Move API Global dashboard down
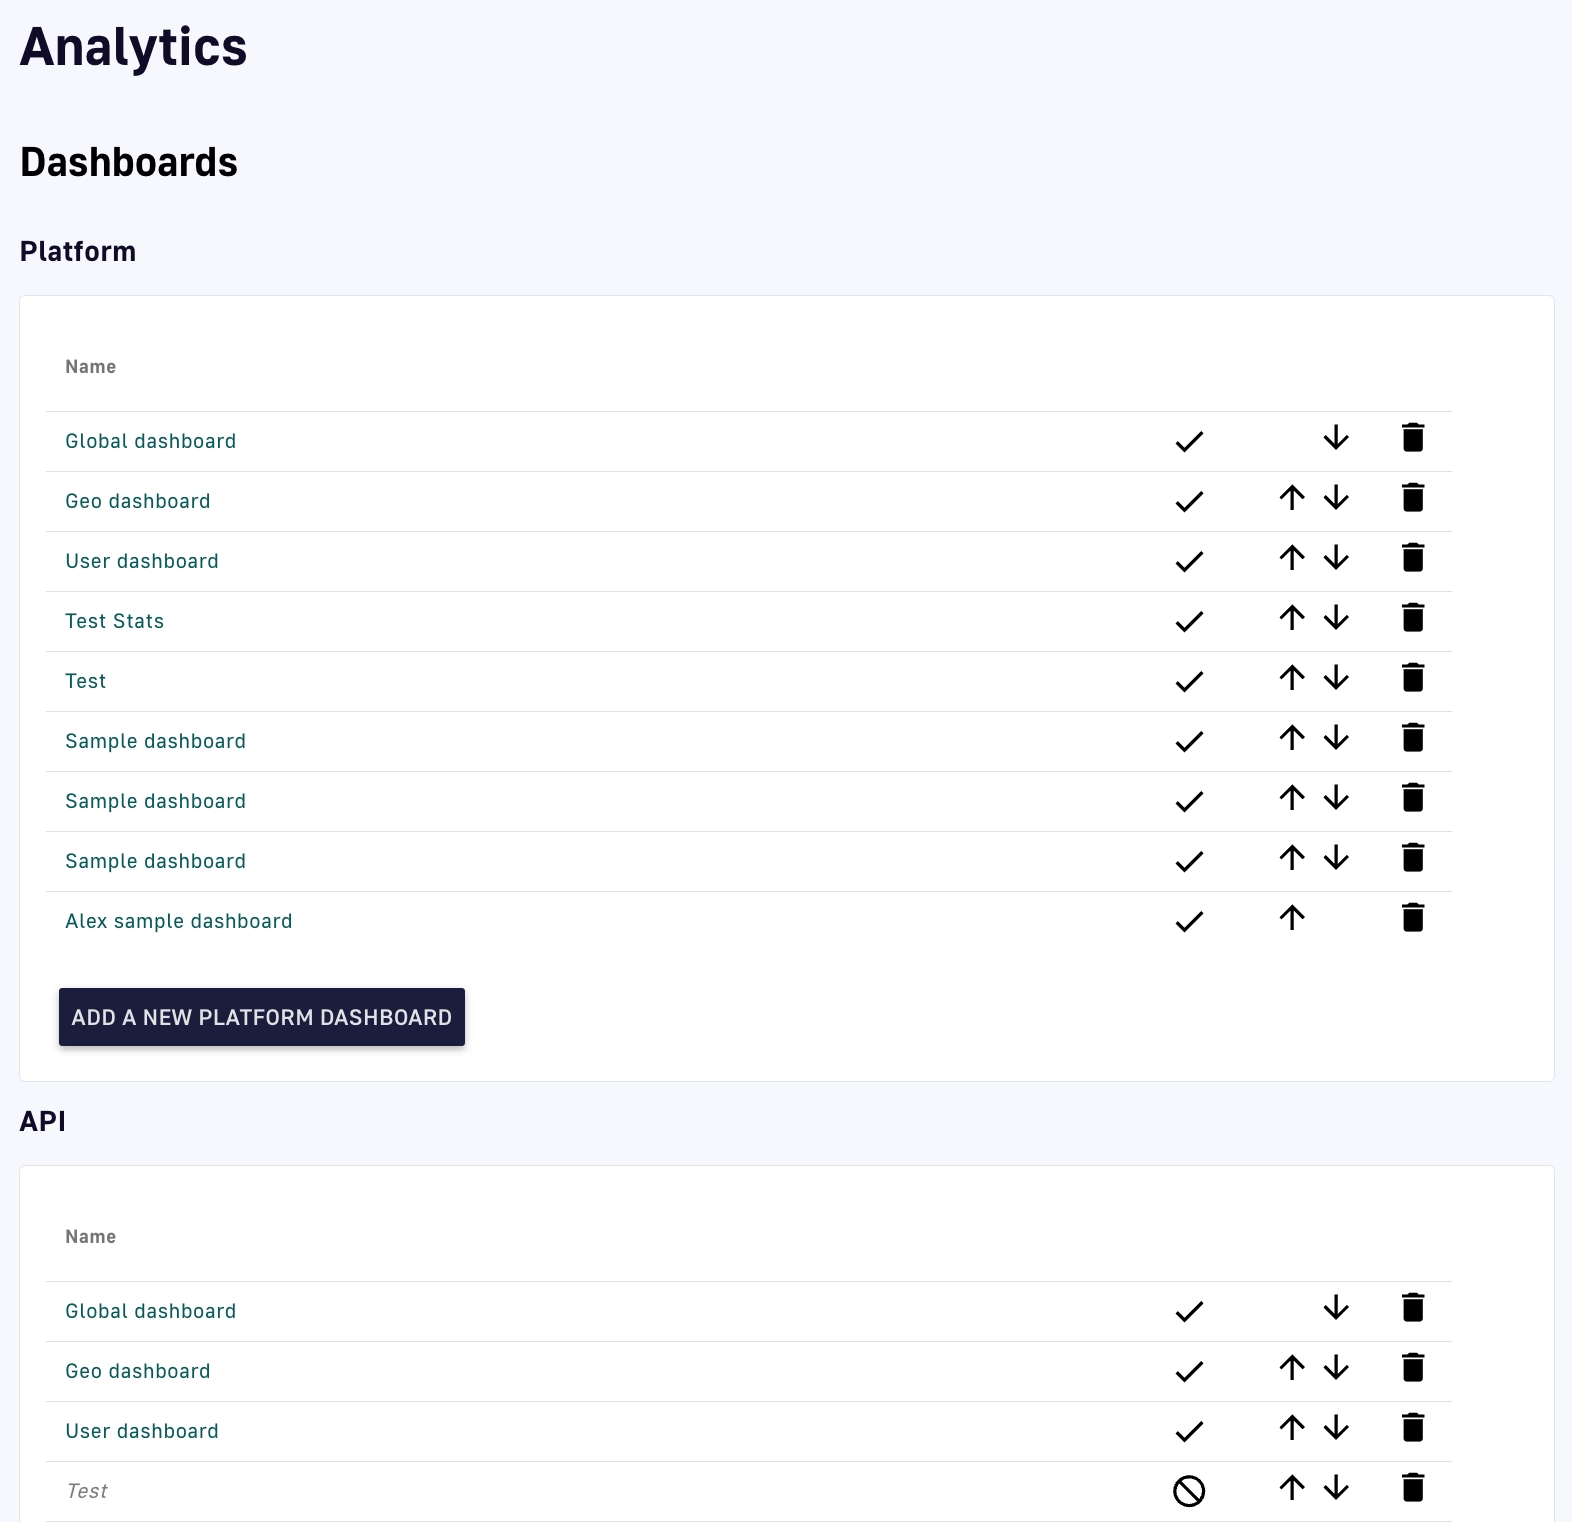The width and height of the screenshot is (1572, 1522). click(1336, 1308)
